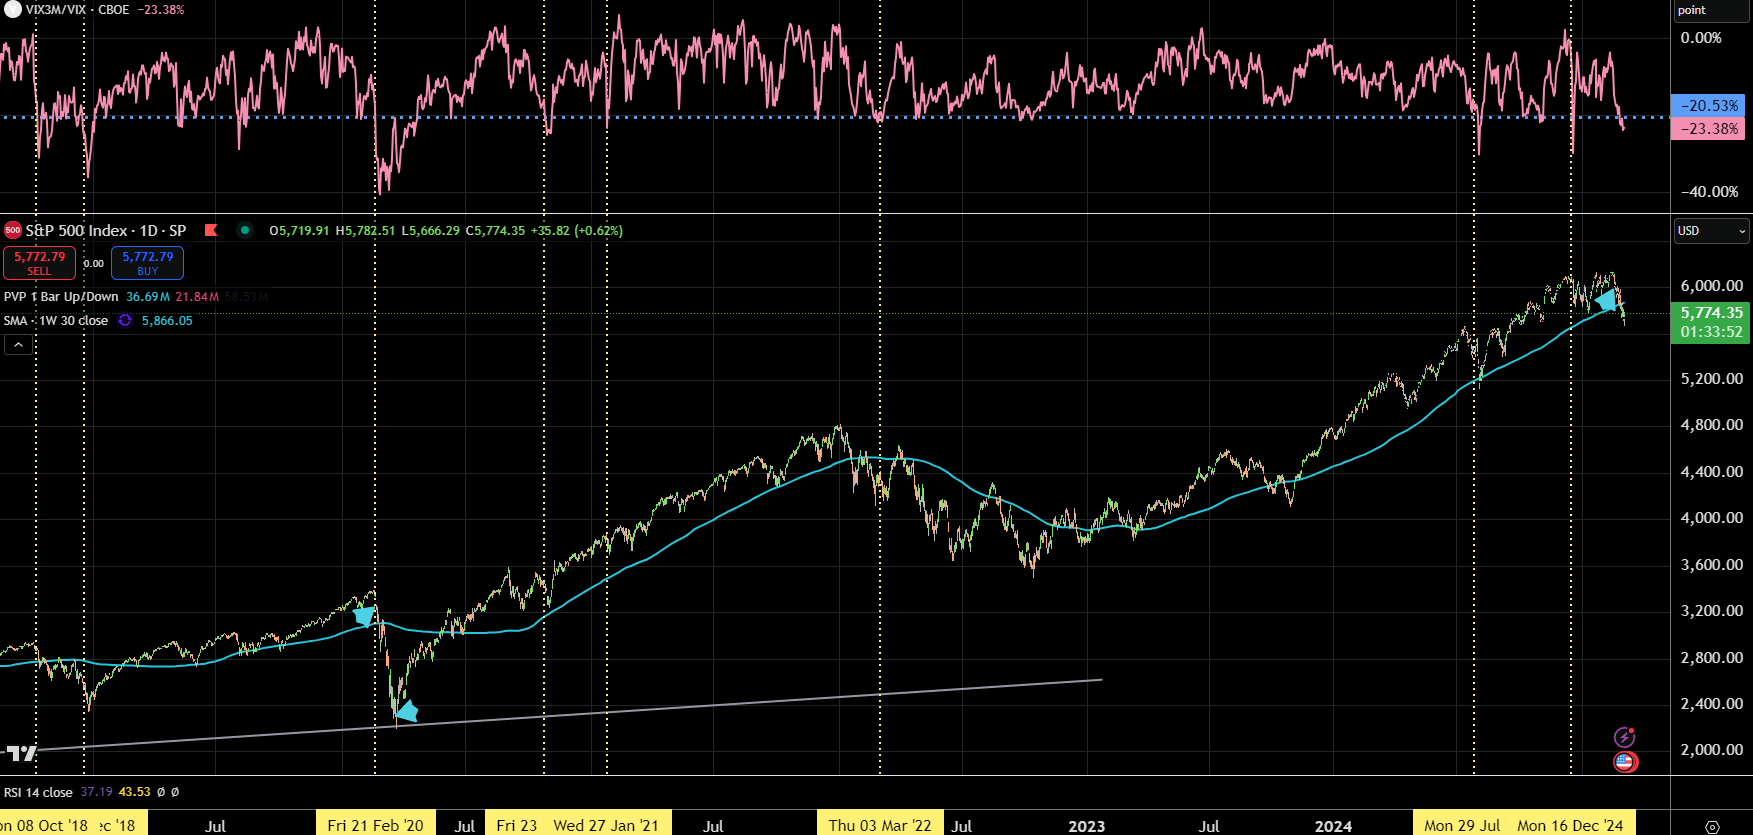Click the S&P 500 red symbol logo
This screenshot has height=835, width=1753.
[13, 230]
